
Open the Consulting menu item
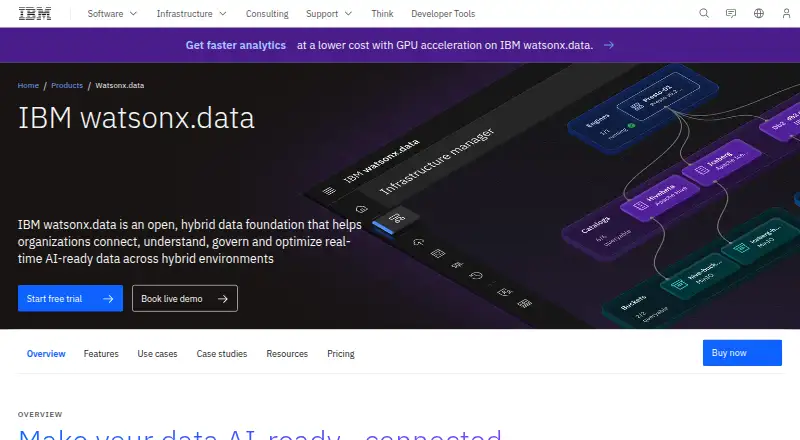[267, 14]
